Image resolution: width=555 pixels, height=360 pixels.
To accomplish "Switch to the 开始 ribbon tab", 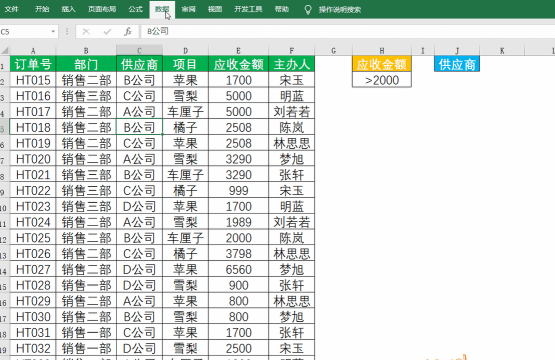I will pos(42,9).
